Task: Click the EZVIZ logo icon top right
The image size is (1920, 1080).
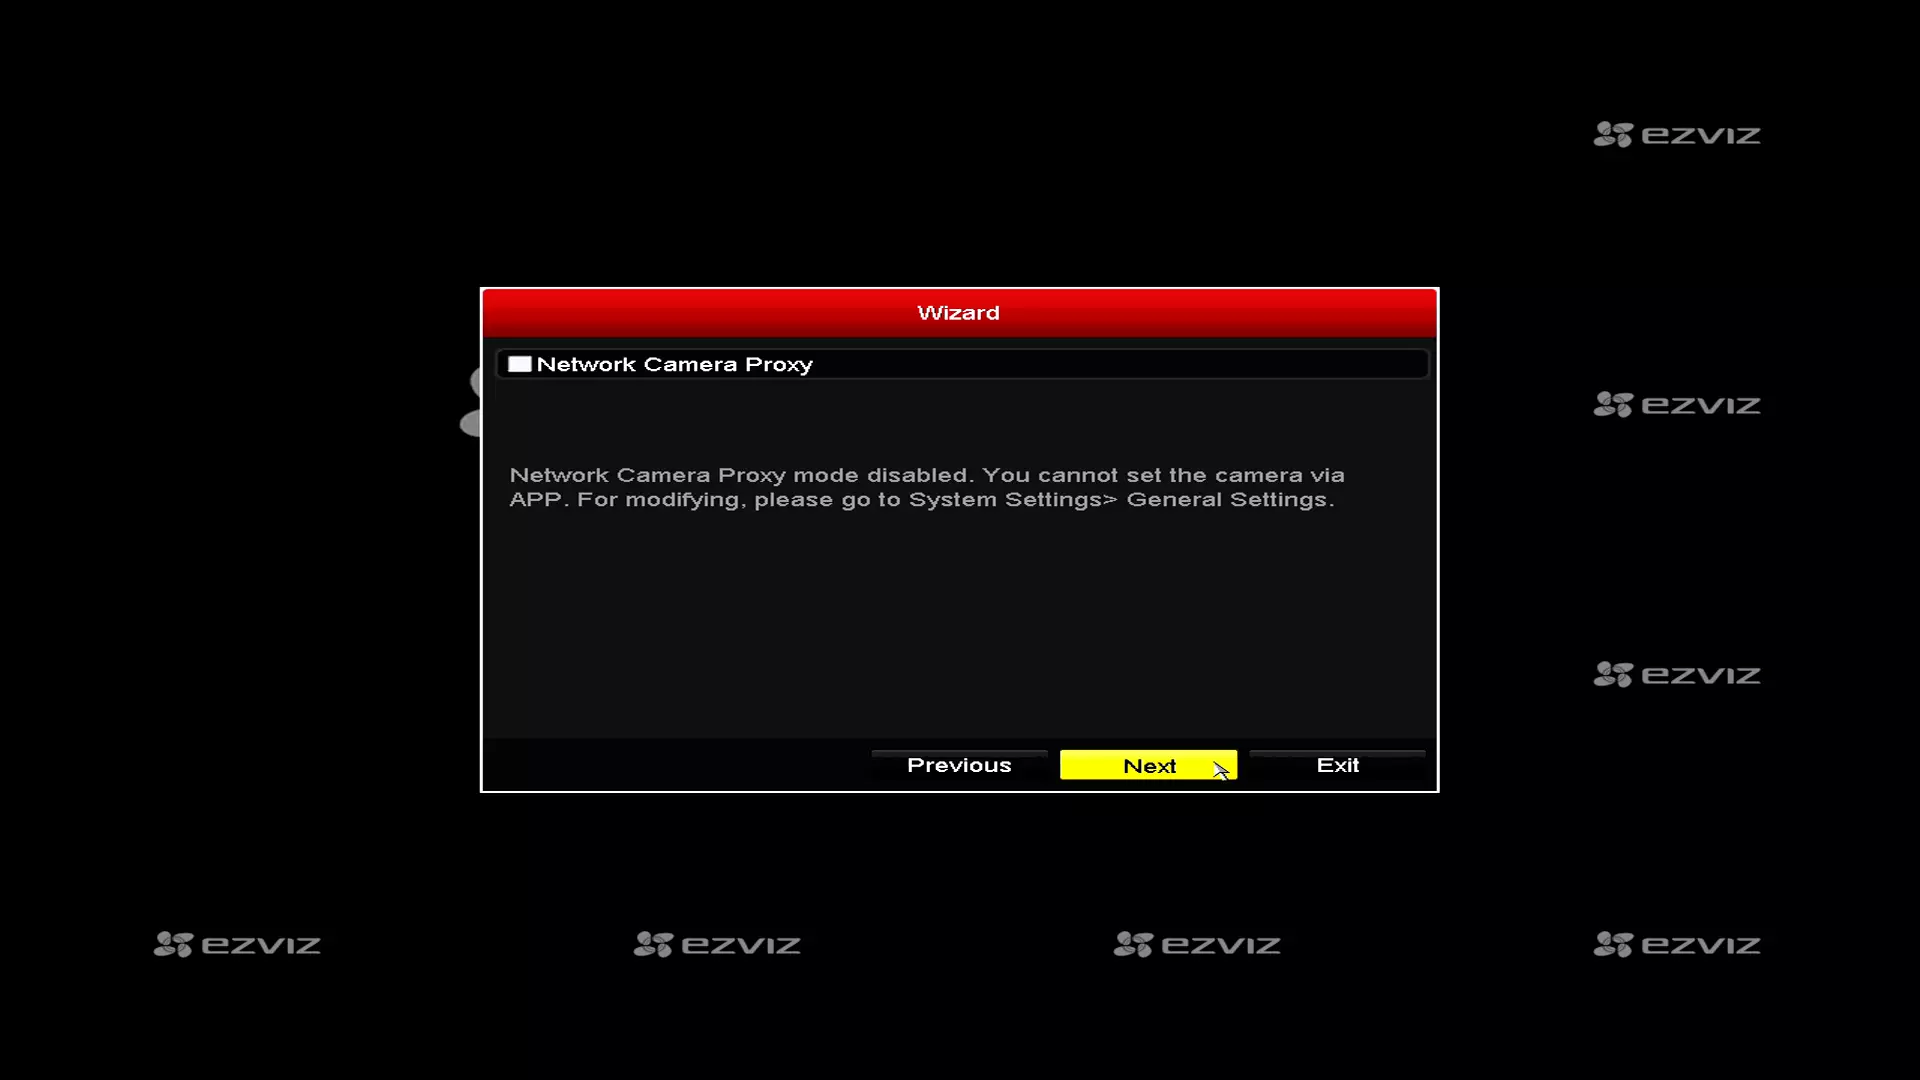Action: pos(1609,135)
